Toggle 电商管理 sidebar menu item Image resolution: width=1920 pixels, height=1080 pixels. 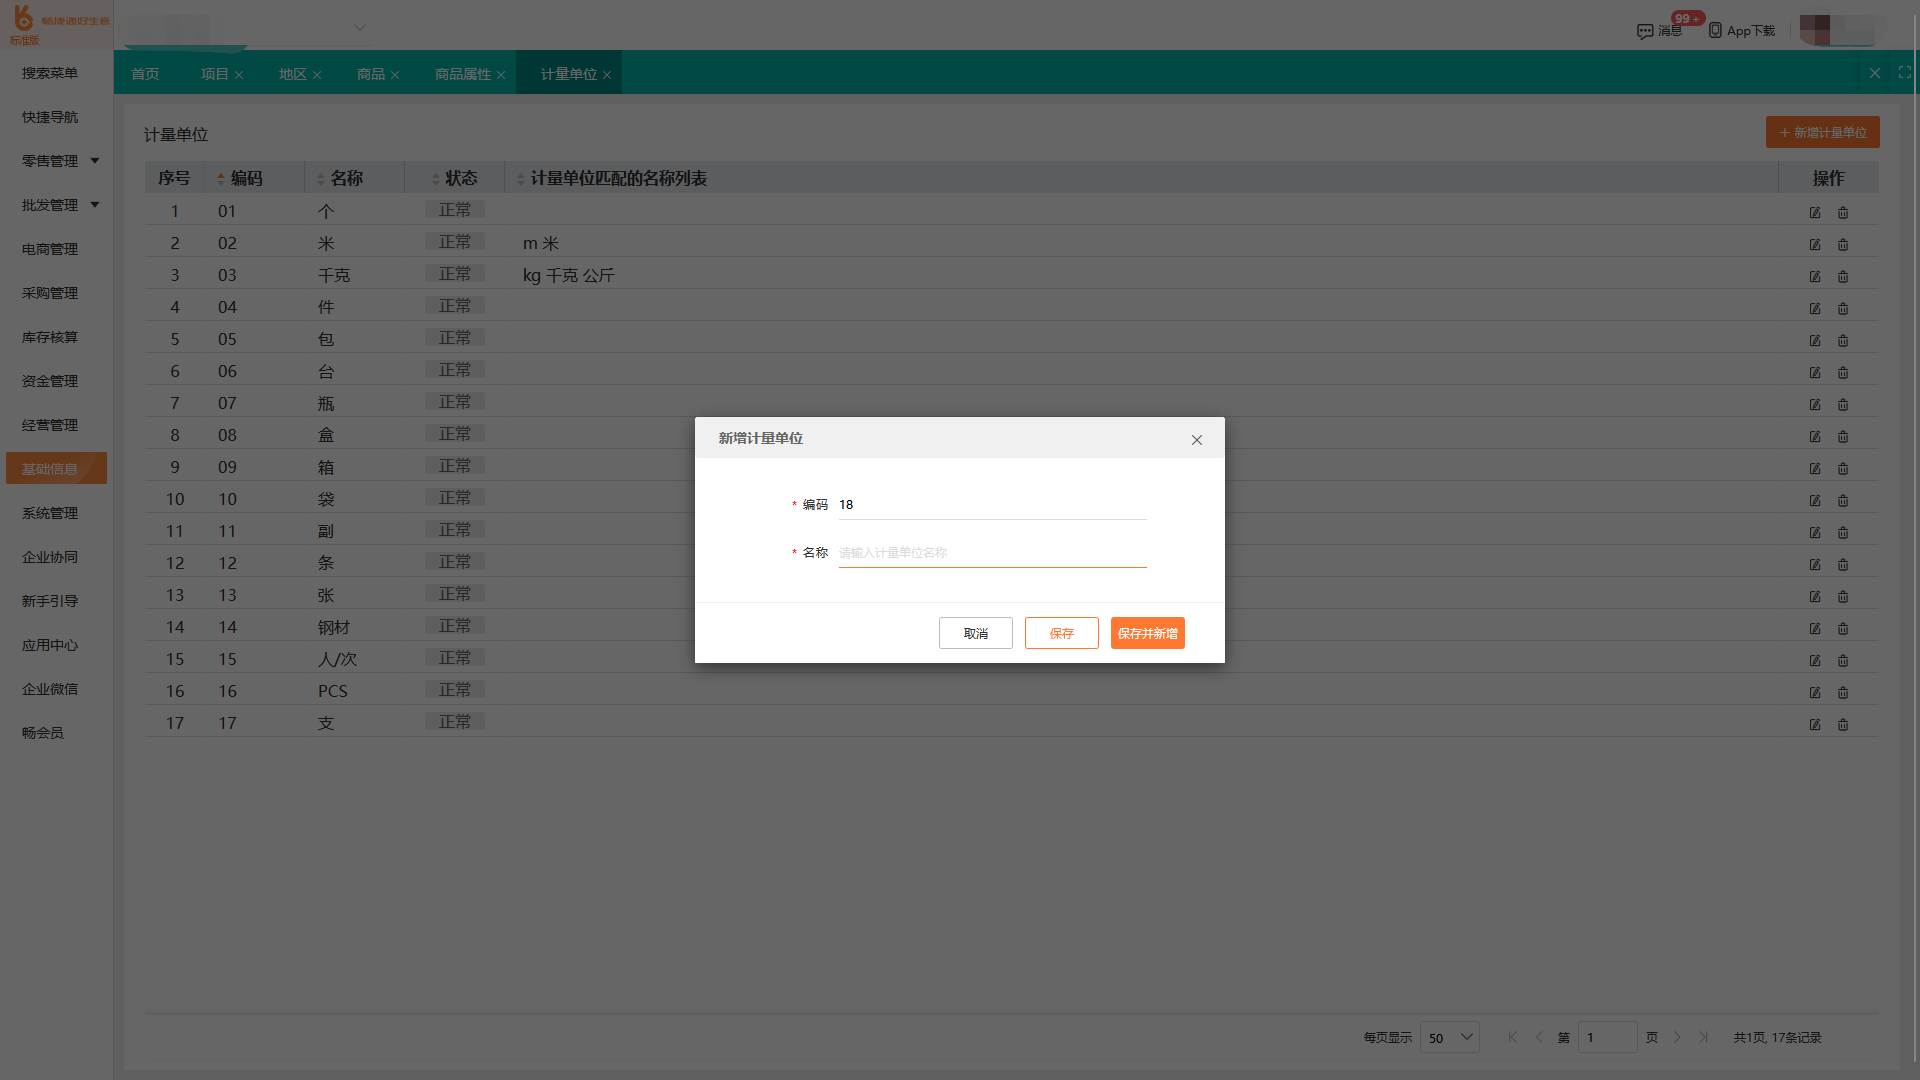[x=57, y=249]
